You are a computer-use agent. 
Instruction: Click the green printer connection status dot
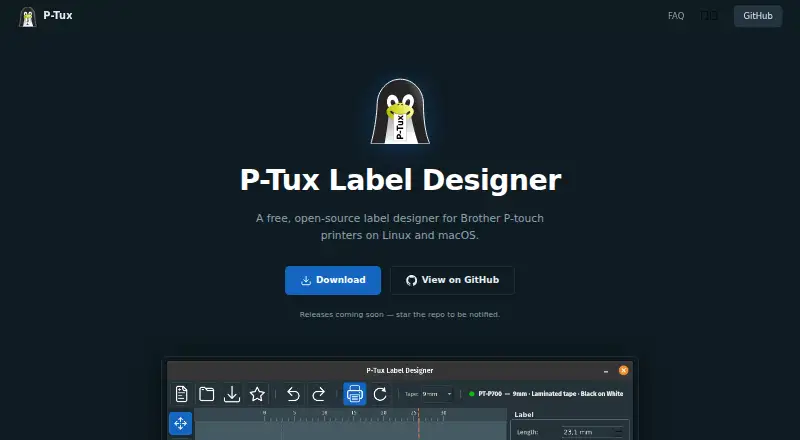[471, 394]
